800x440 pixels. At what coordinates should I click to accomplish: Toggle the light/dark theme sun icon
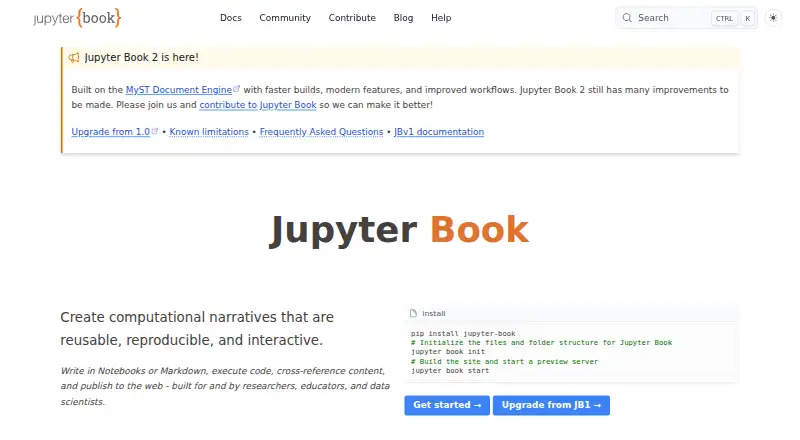pos(773,18)
